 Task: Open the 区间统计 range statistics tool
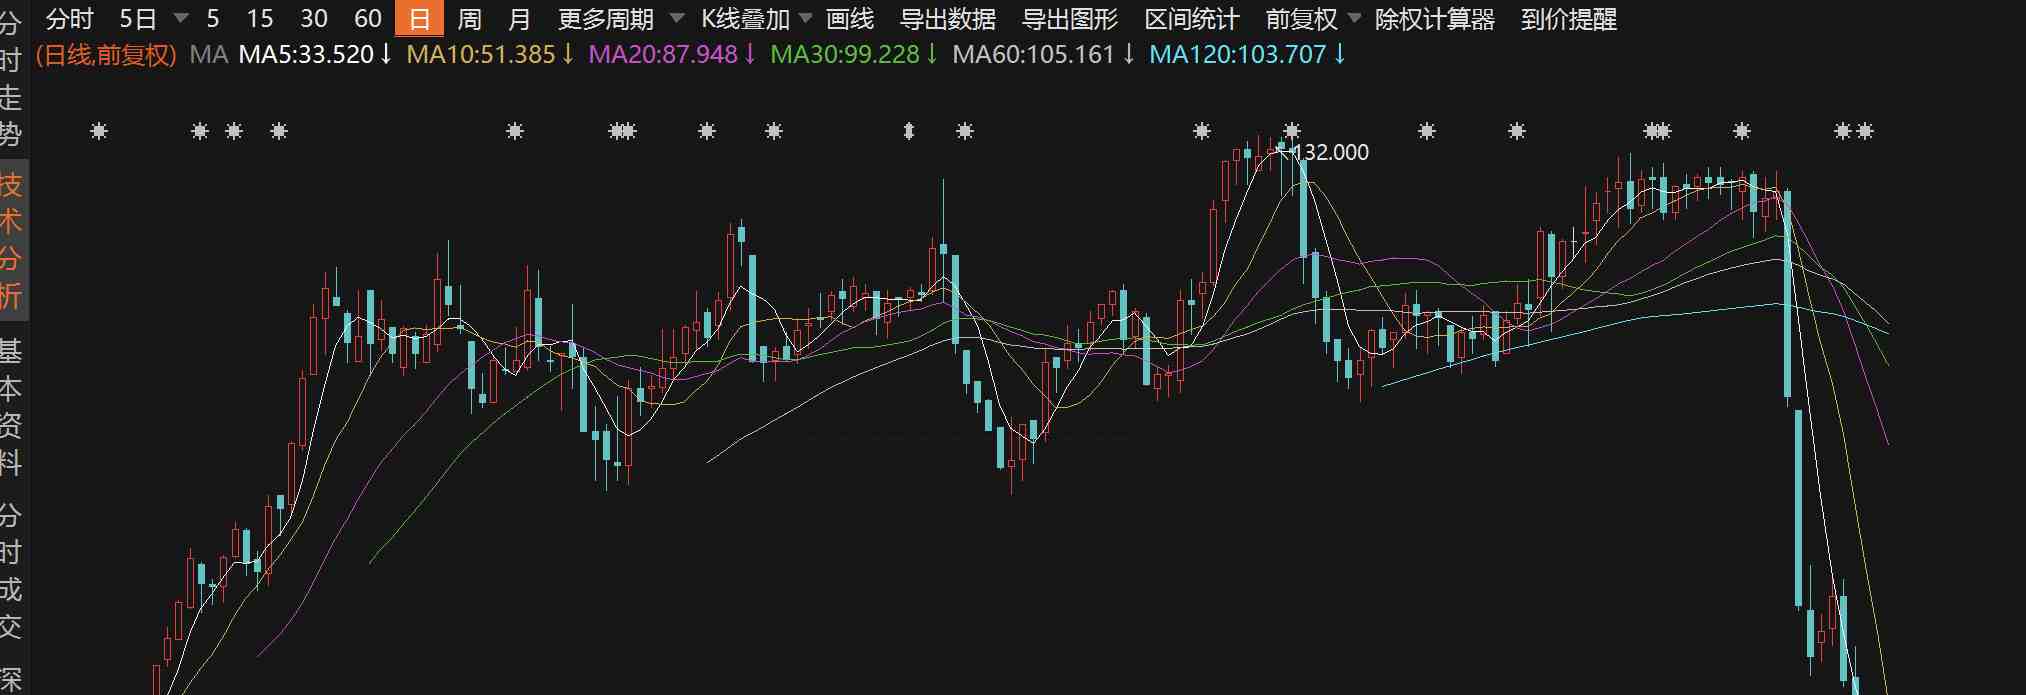coord(1191,19)
